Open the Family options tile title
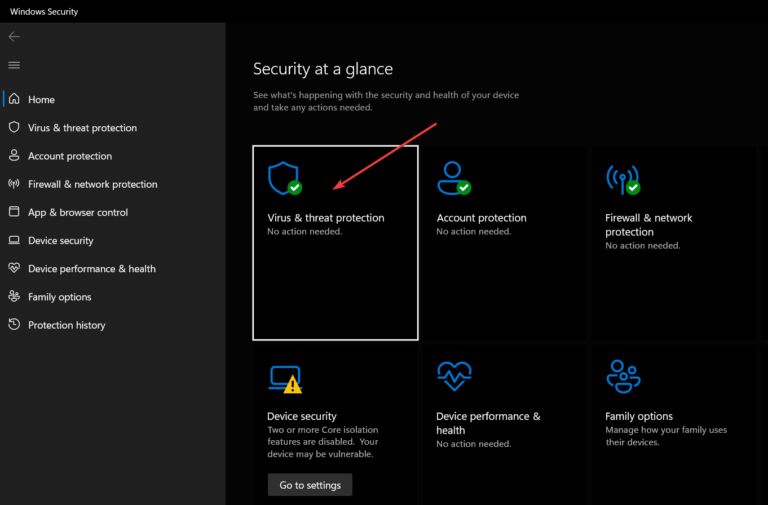Image resolution: width=768 pixels, height=505 pixels. tap(639, 416)
